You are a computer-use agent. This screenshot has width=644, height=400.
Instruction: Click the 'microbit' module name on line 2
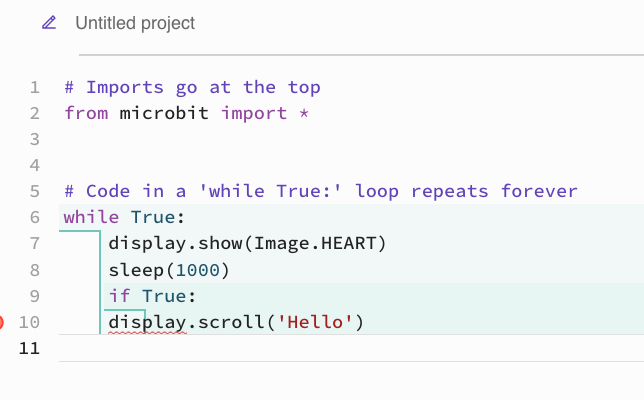coord(164,114)
